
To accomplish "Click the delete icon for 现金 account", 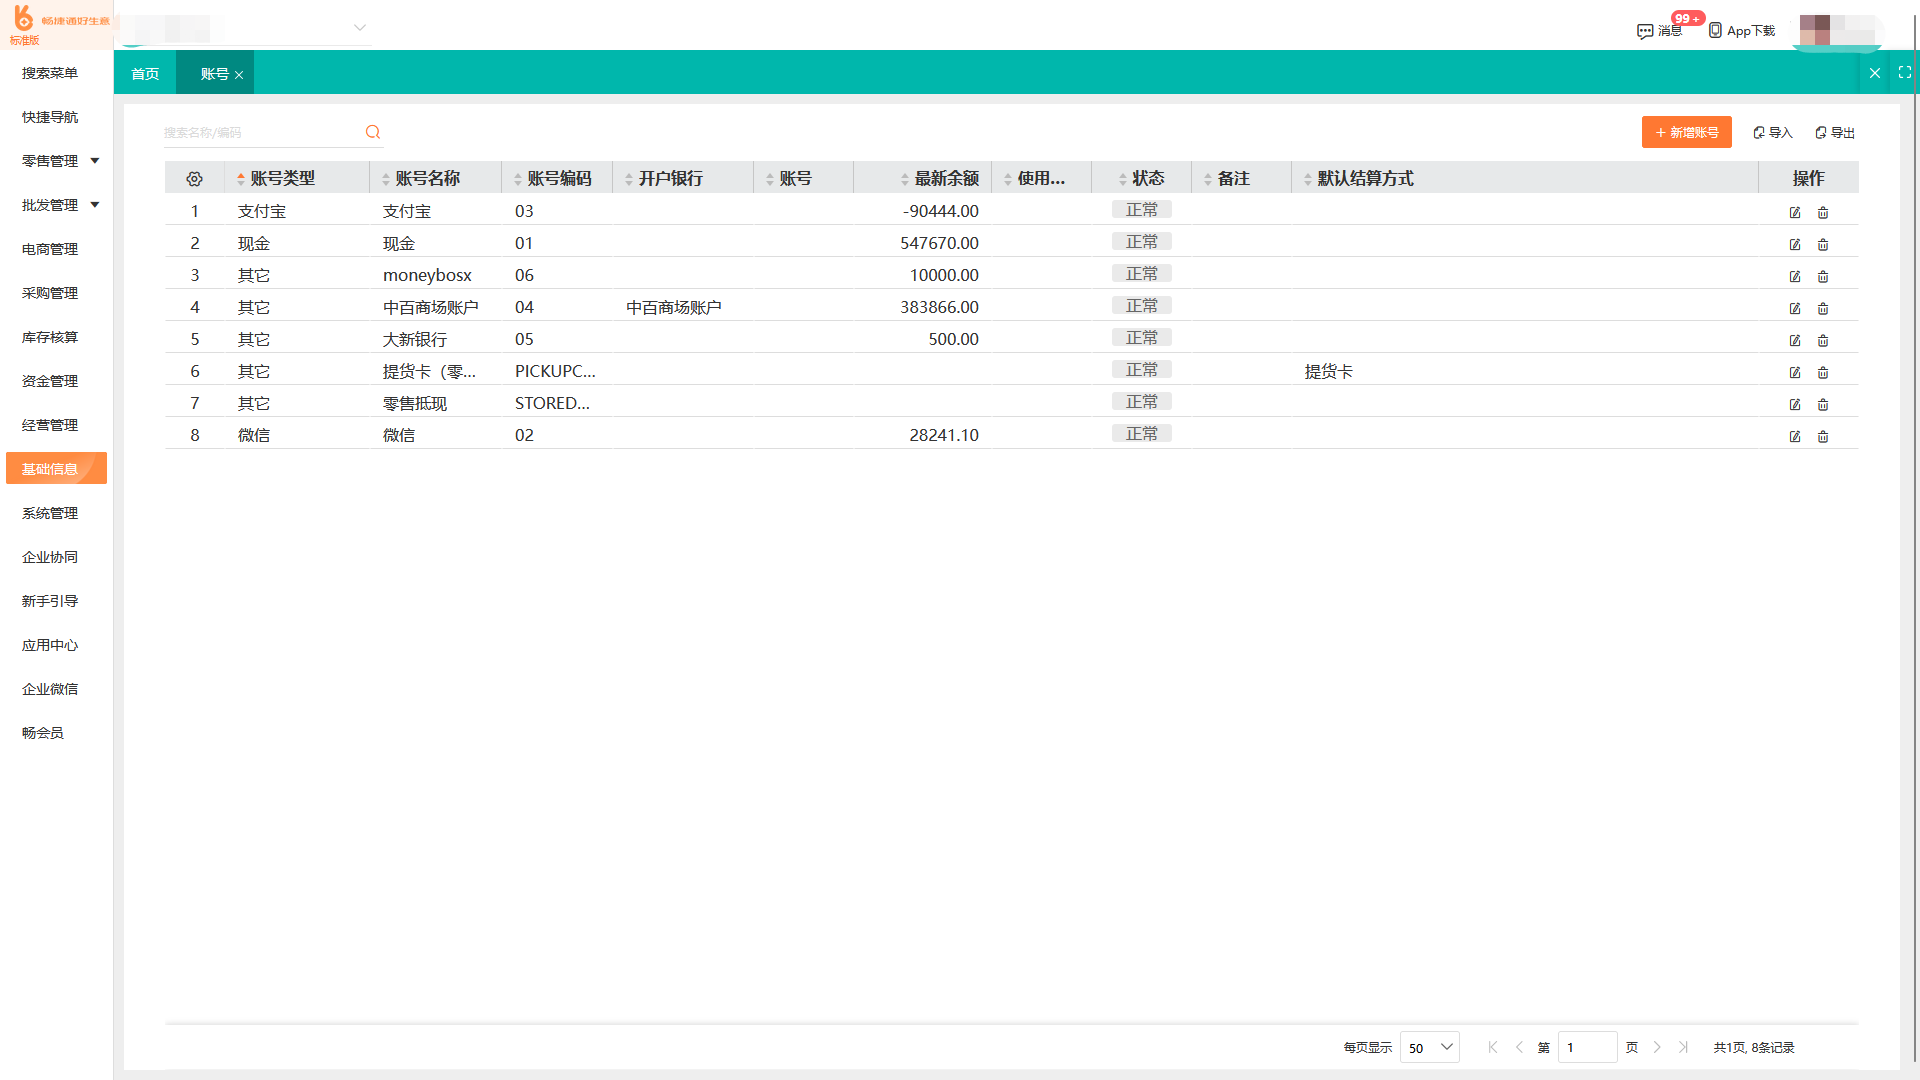I will (x=1824, y=243).
